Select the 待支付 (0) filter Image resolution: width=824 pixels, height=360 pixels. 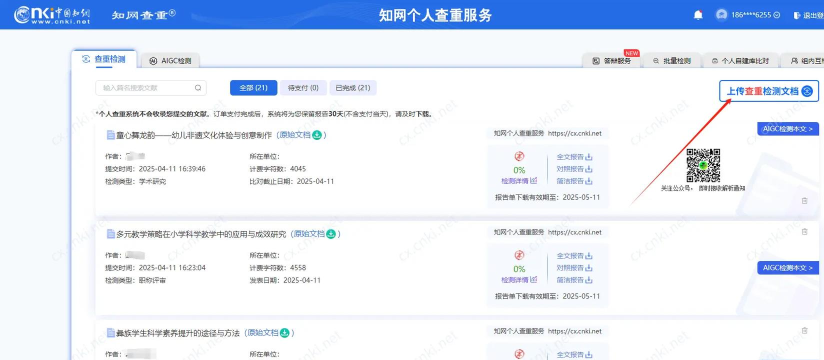303,88
